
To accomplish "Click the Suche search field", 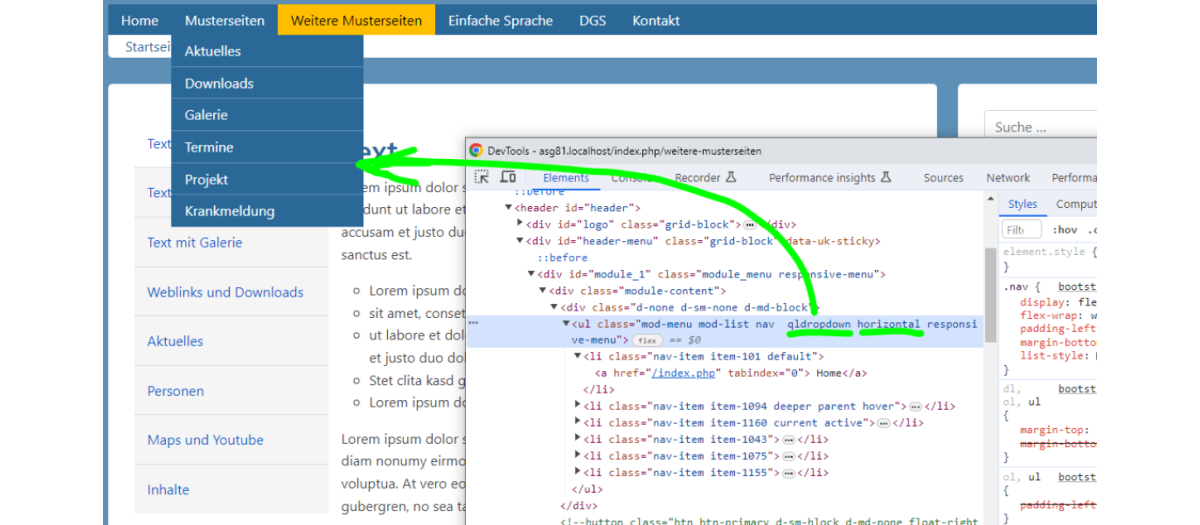I will point(1040,127).
